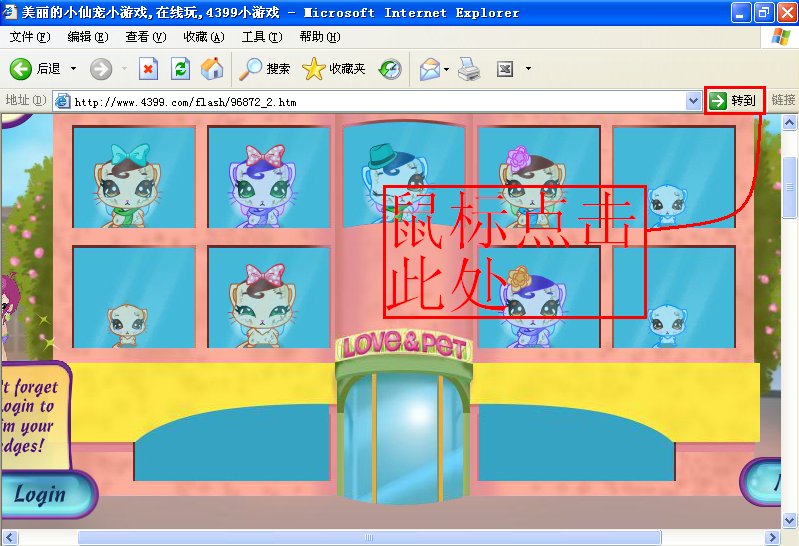
Task: Click the green Refresh page icon
Action: tap(180, 69)
